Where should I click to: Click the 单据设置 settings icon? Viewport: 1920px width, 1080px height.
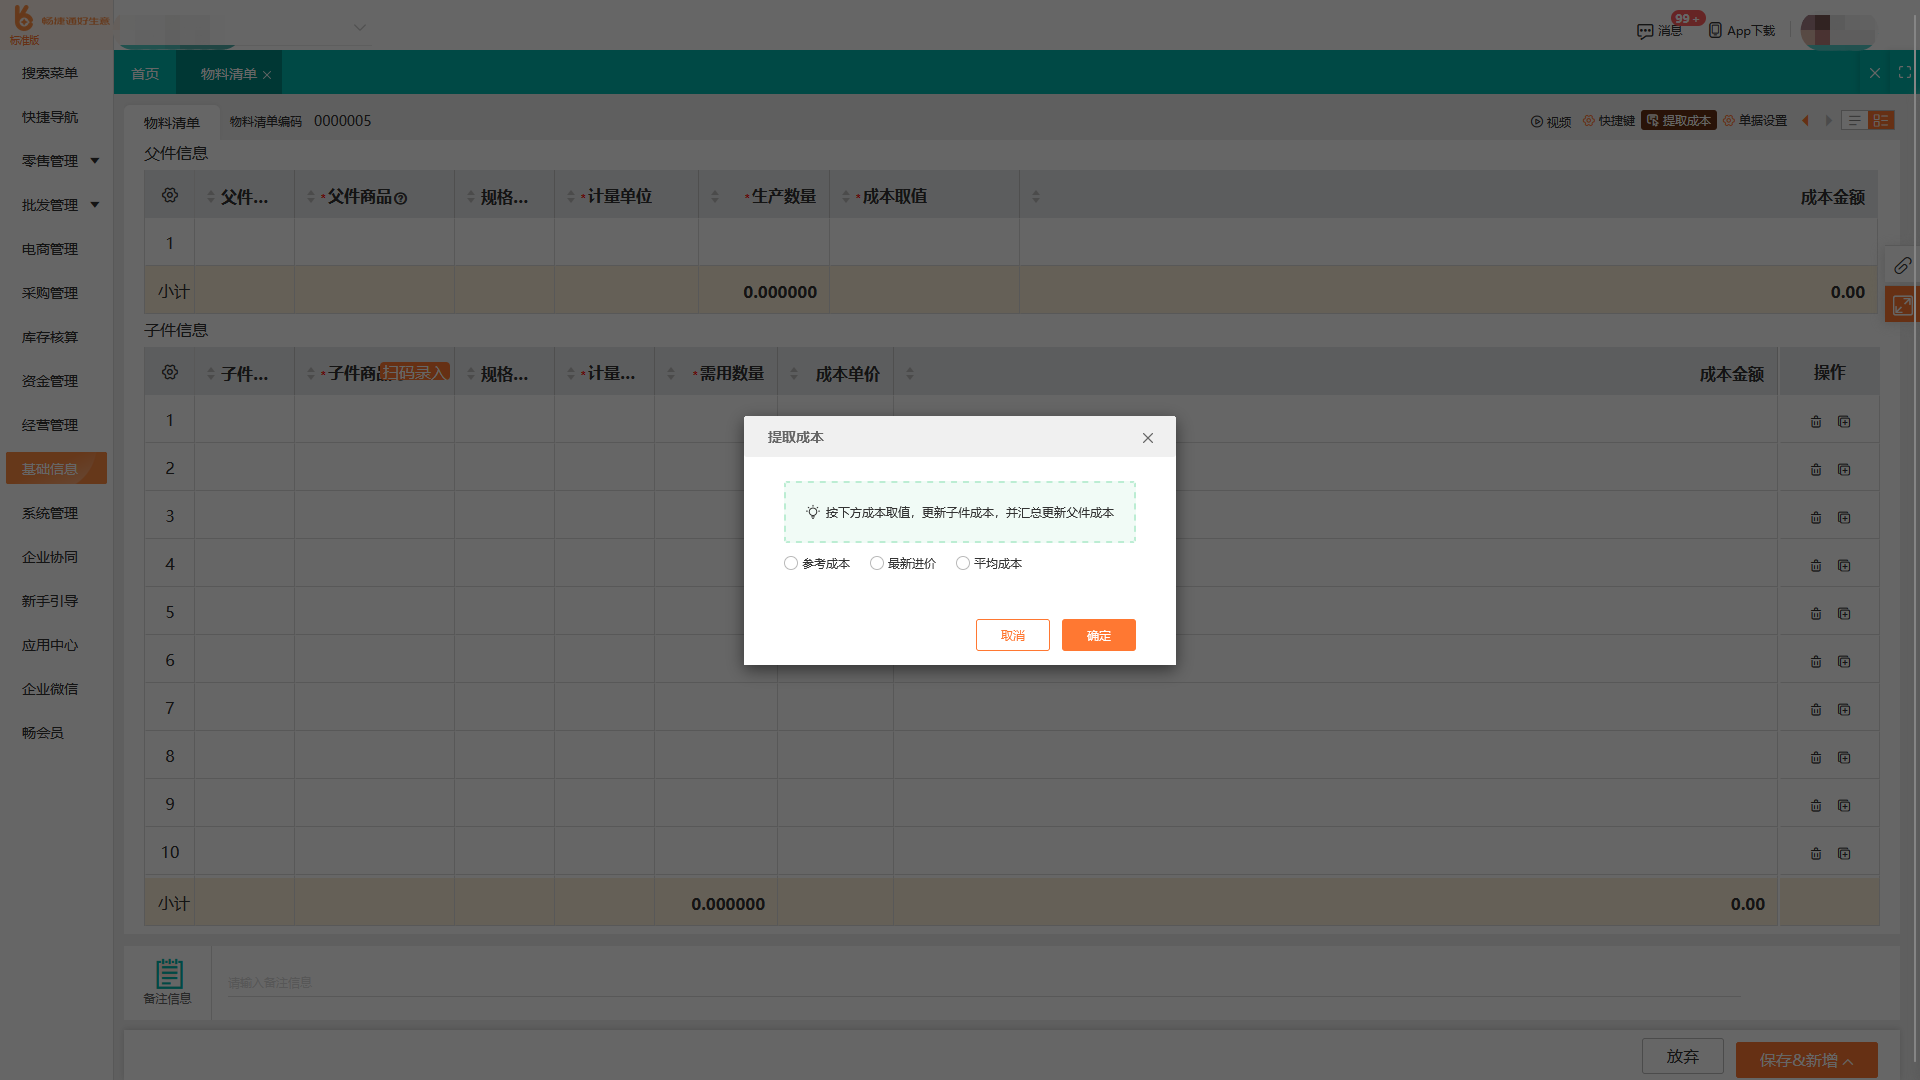point(1729,120)
